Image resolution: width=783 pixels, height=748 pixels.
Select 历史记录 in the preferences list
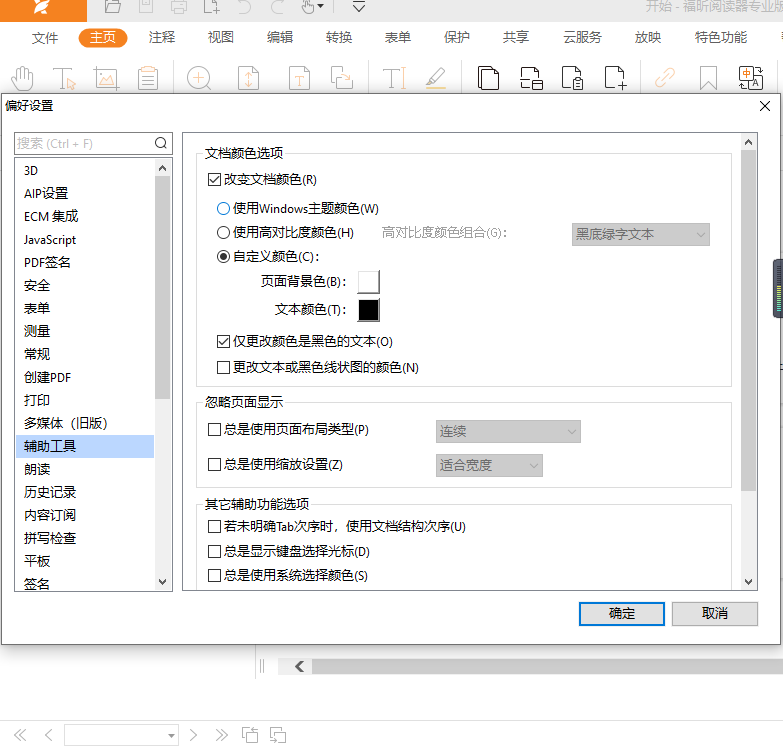(50, 492)
